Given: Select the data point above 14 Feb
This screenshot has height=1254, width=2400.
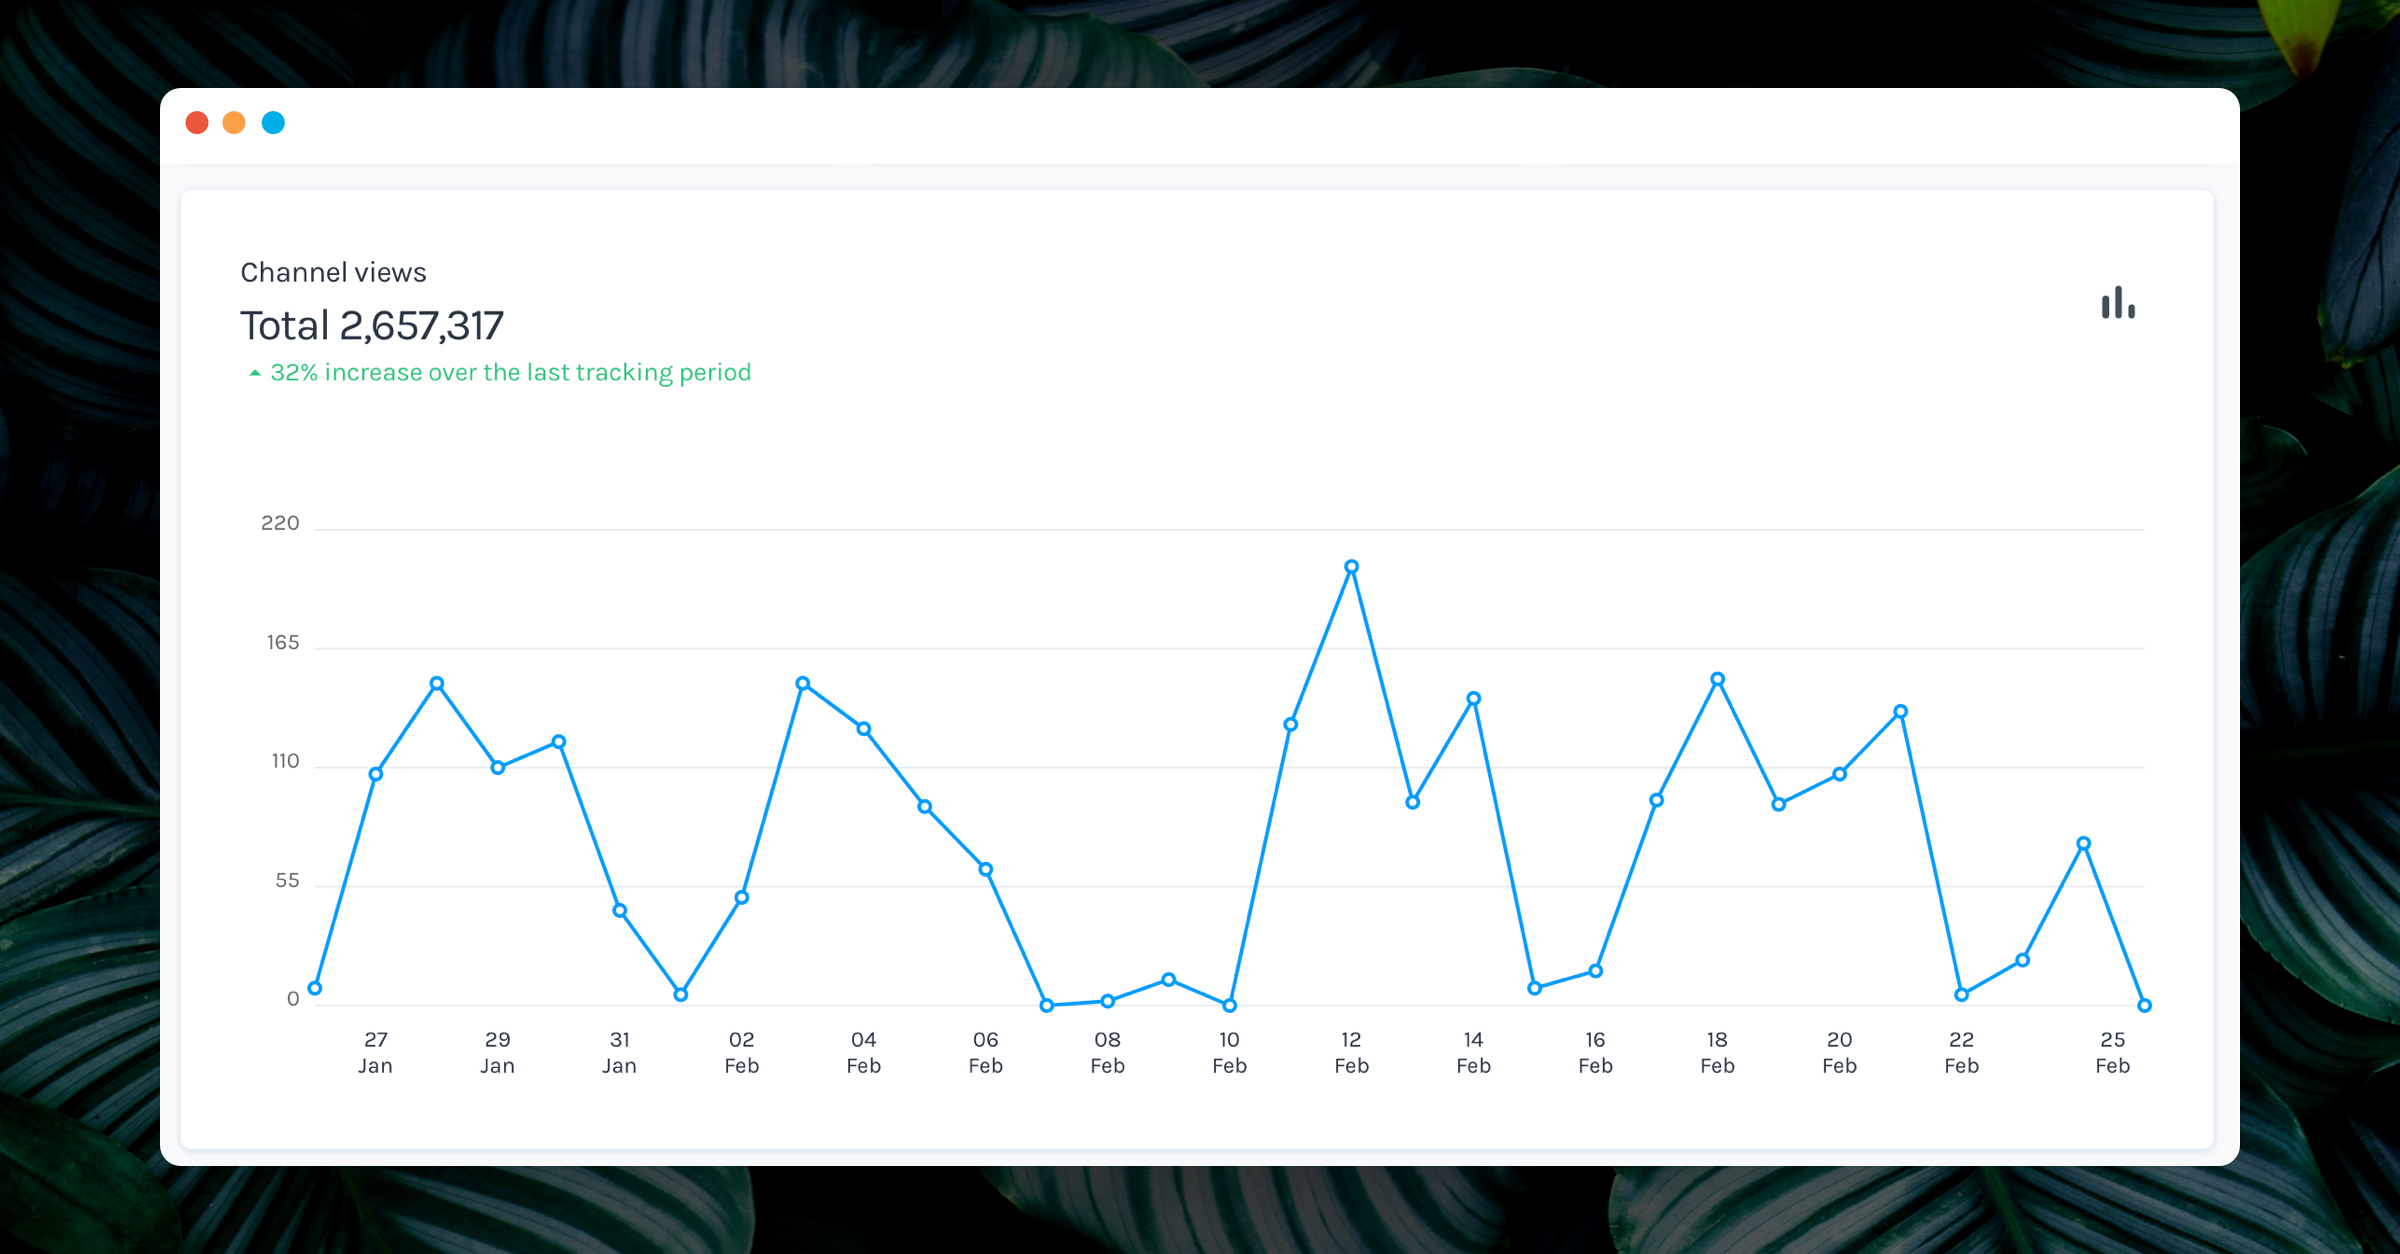Looking at the screenshot, I should tap(1473, 700).
